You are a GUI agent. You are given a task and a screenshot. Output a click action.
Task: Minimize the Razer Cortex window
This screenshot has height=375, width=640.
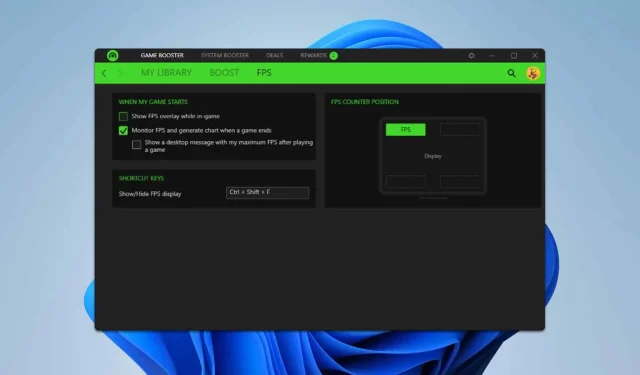pos(492,55)
